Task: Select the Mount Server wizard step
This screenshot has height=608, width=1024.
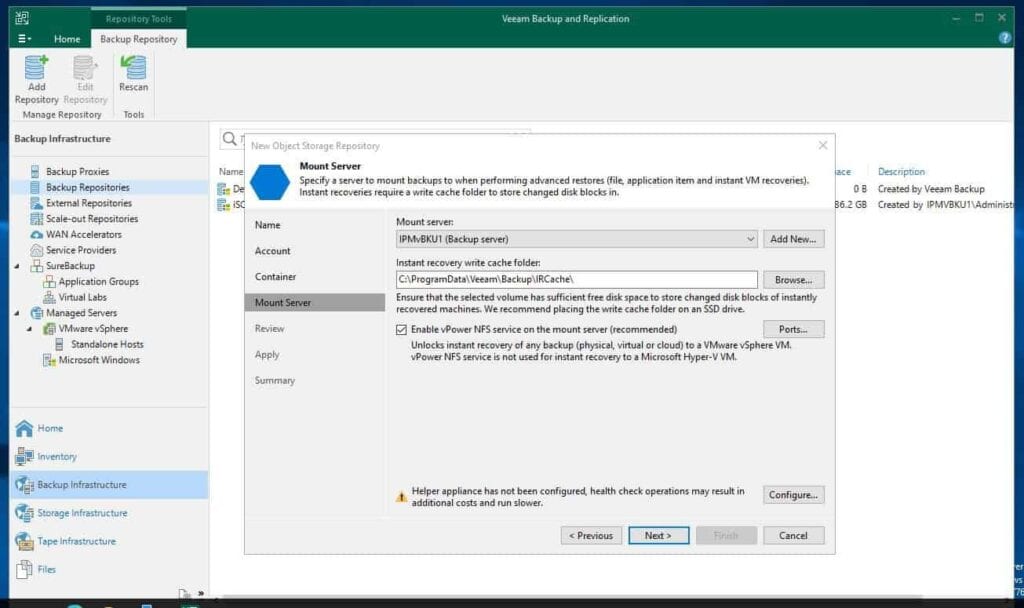Action: tap(315, 302)
